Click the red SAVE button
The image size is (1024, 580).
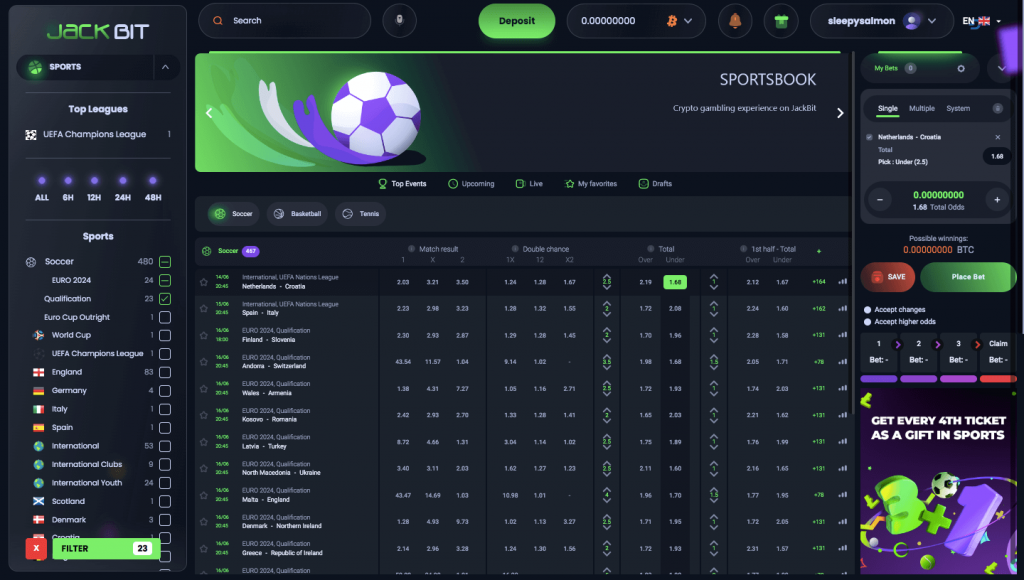coord(888,277)
